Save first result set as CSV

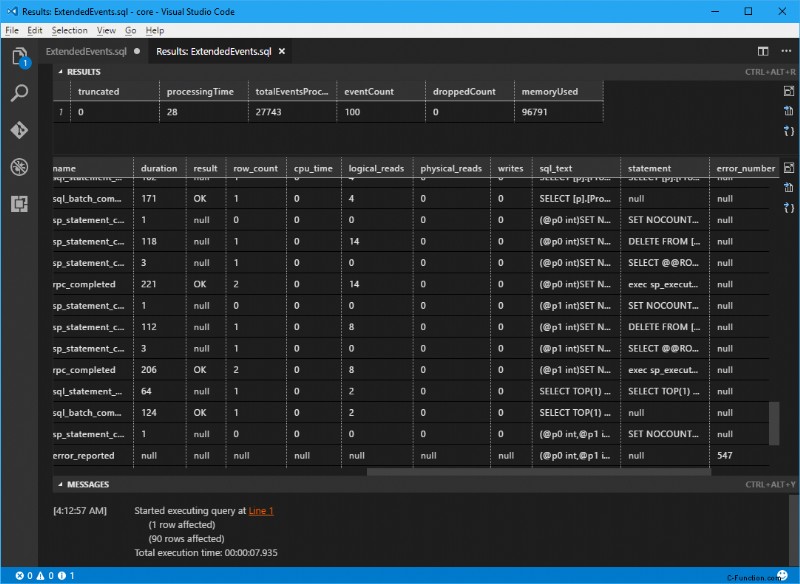click(x=789, y=109)
